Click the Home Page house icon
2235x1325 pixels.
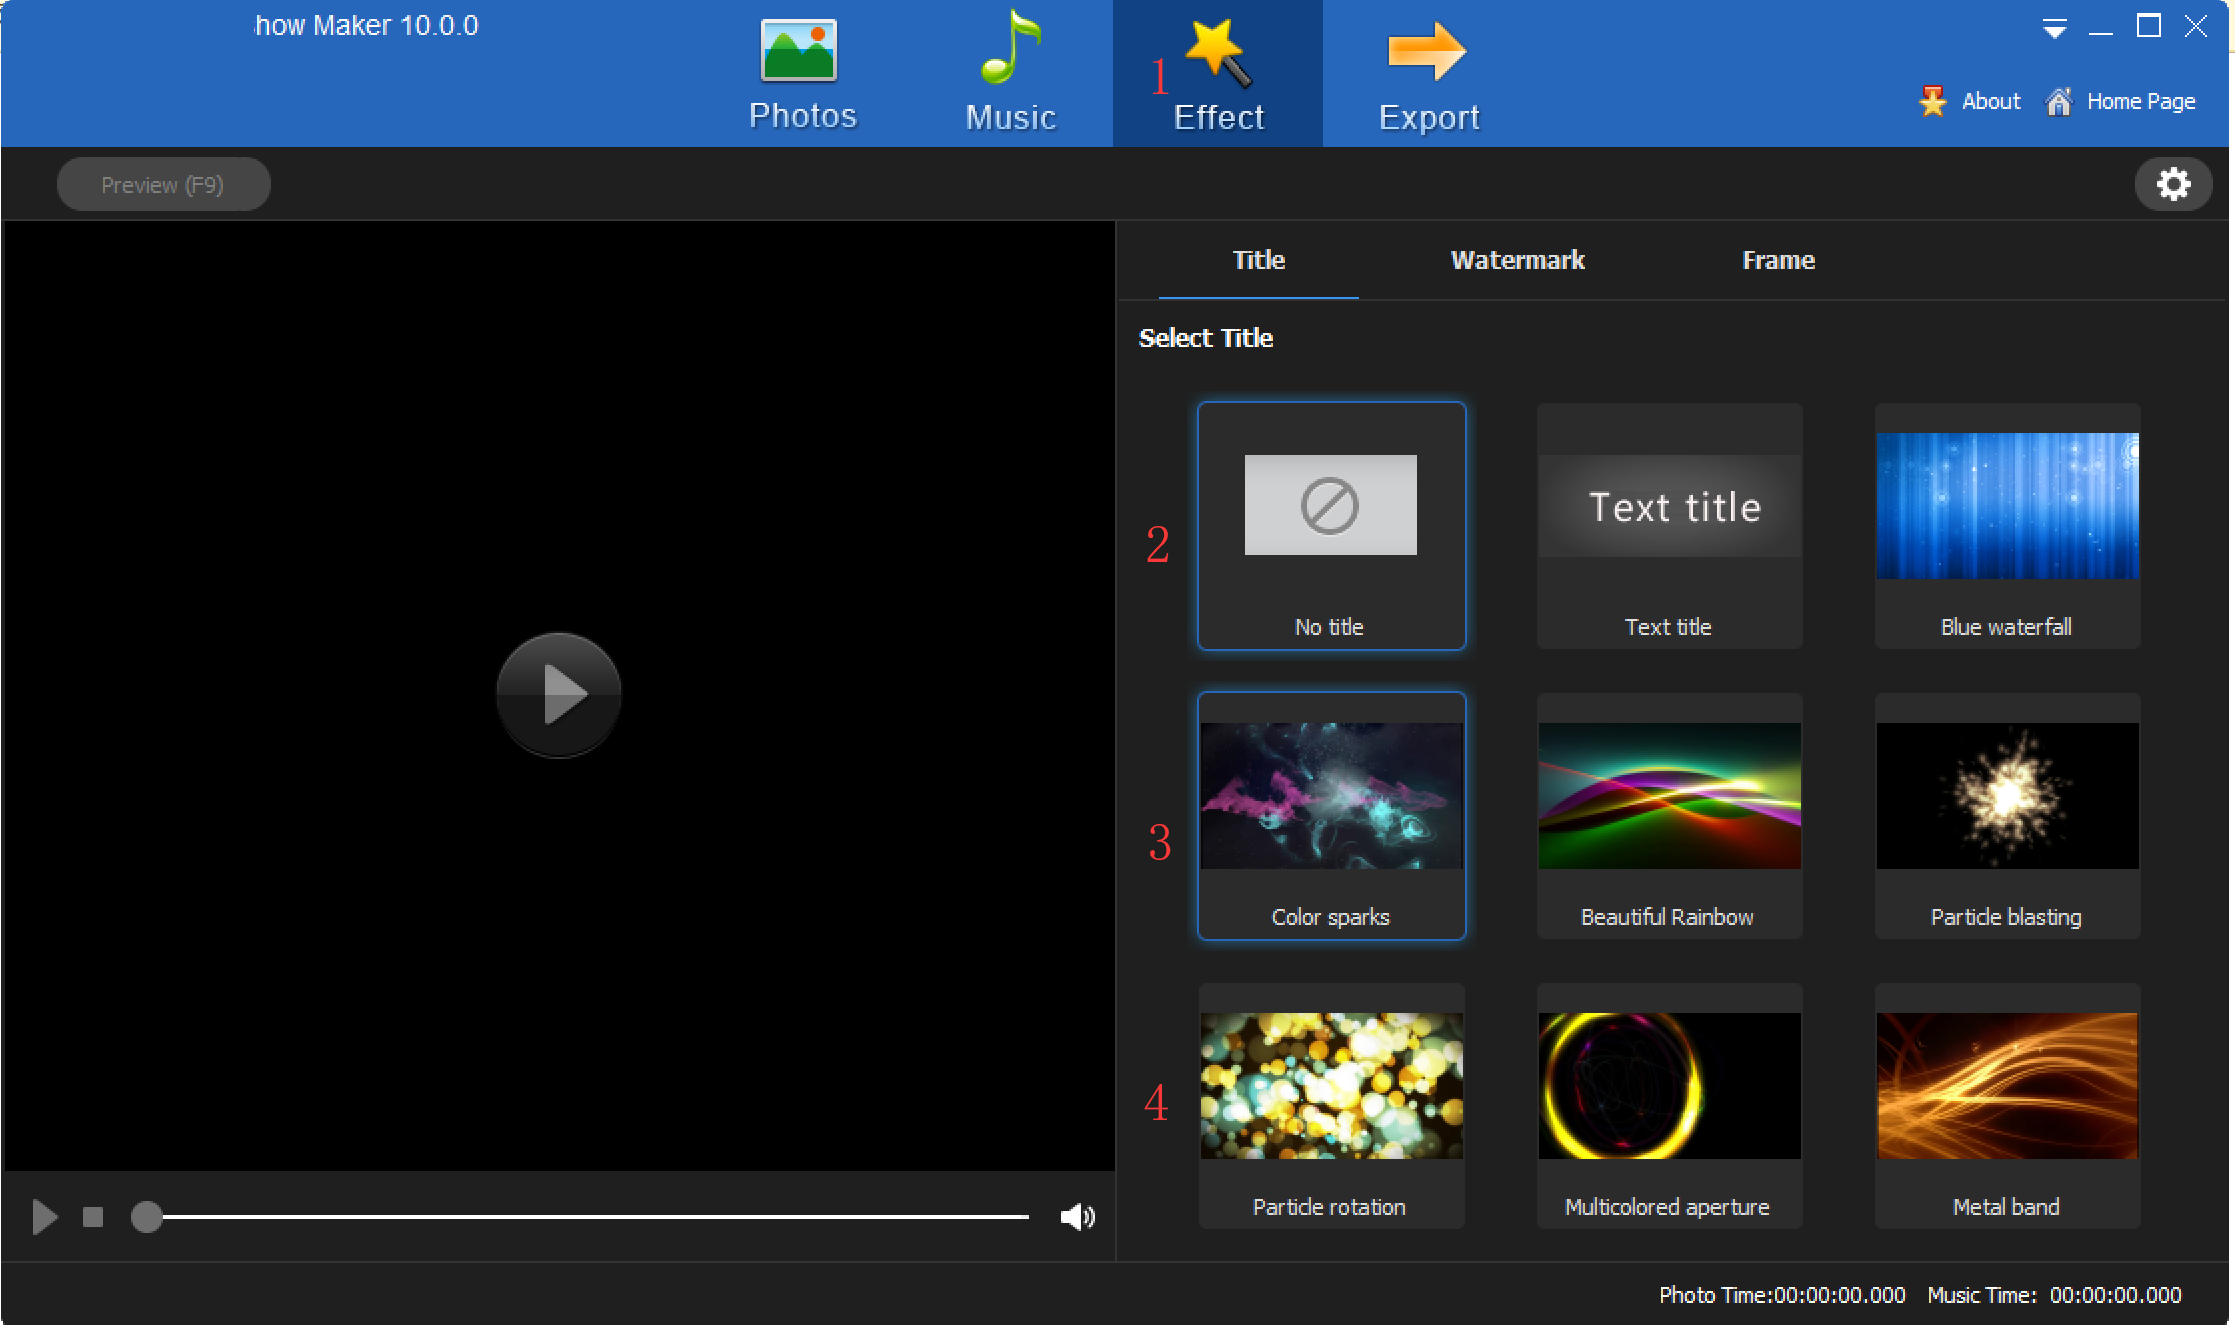[2058, 100]
